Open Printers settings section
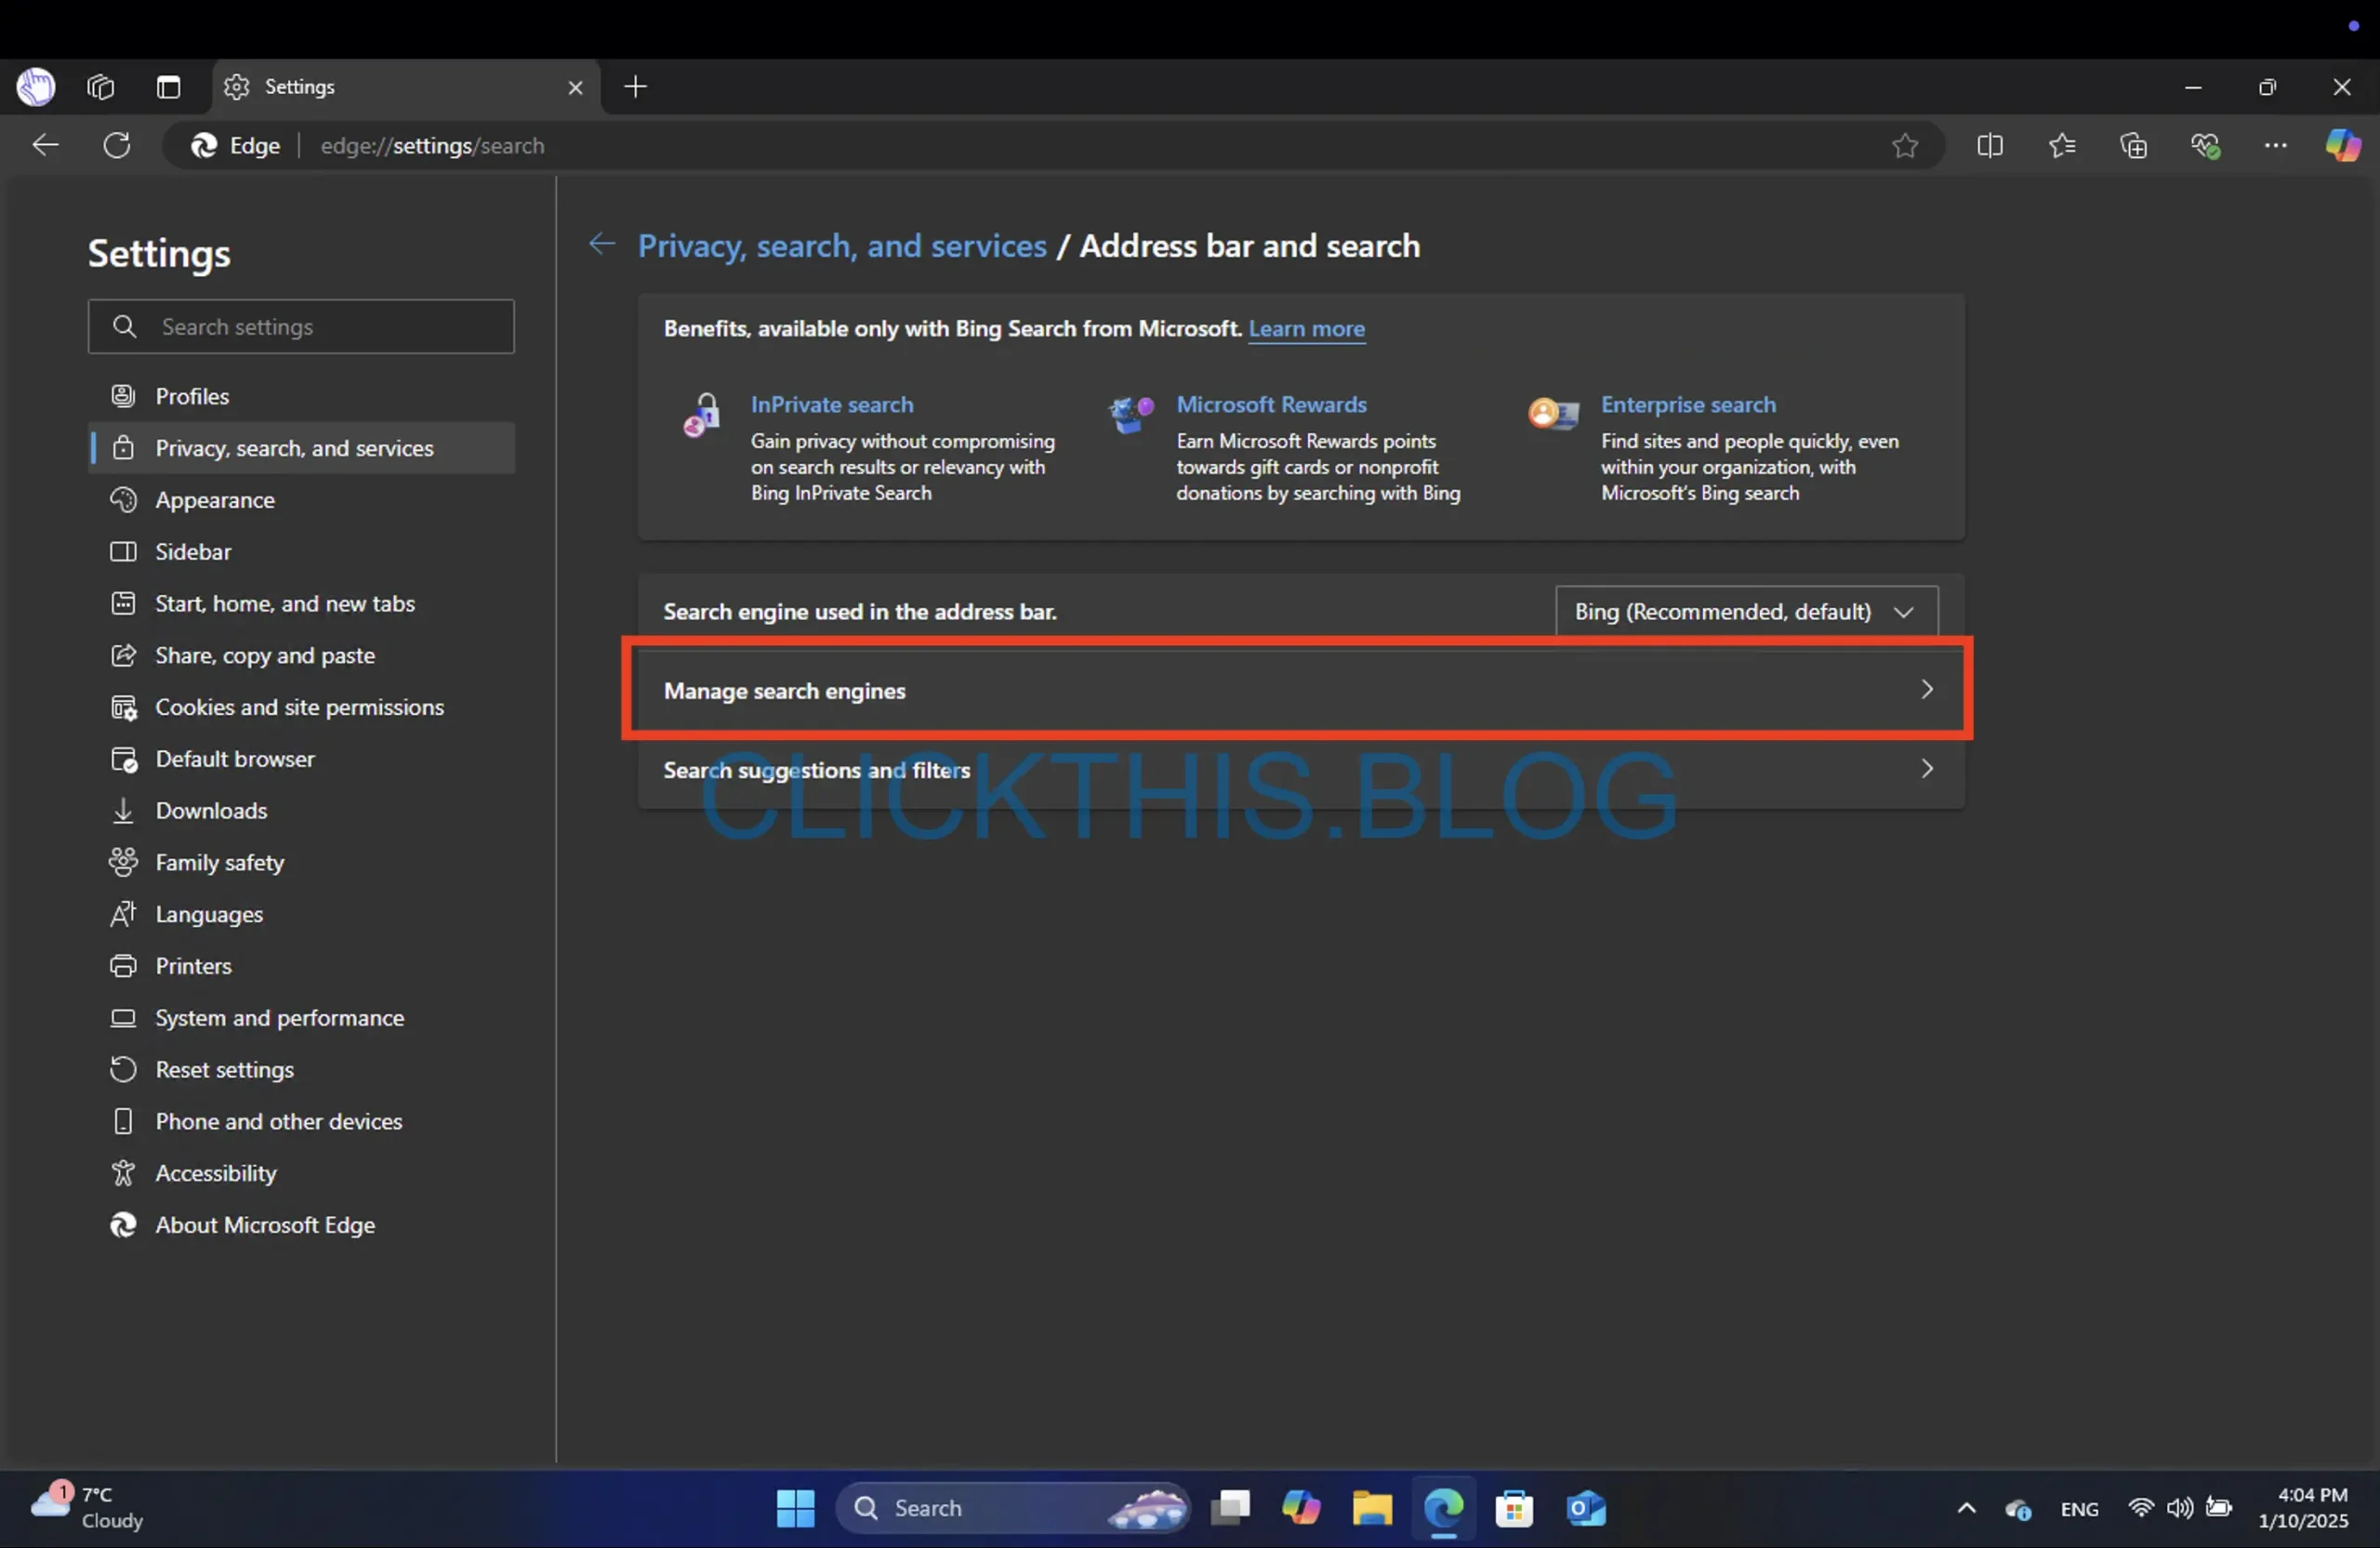 pos(301,966)
